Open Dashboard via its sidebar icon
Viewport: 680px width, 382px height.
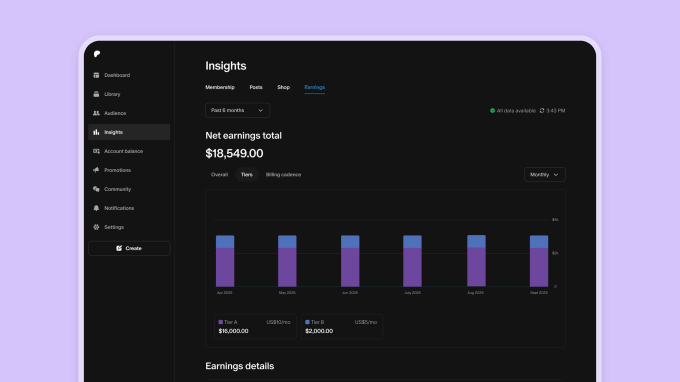coord(96,75)
